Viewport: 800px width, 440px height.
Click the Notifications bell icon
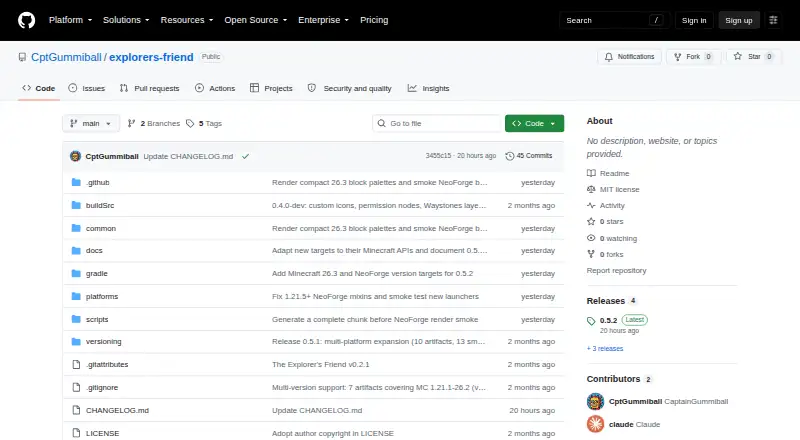[x=609, y=57]
